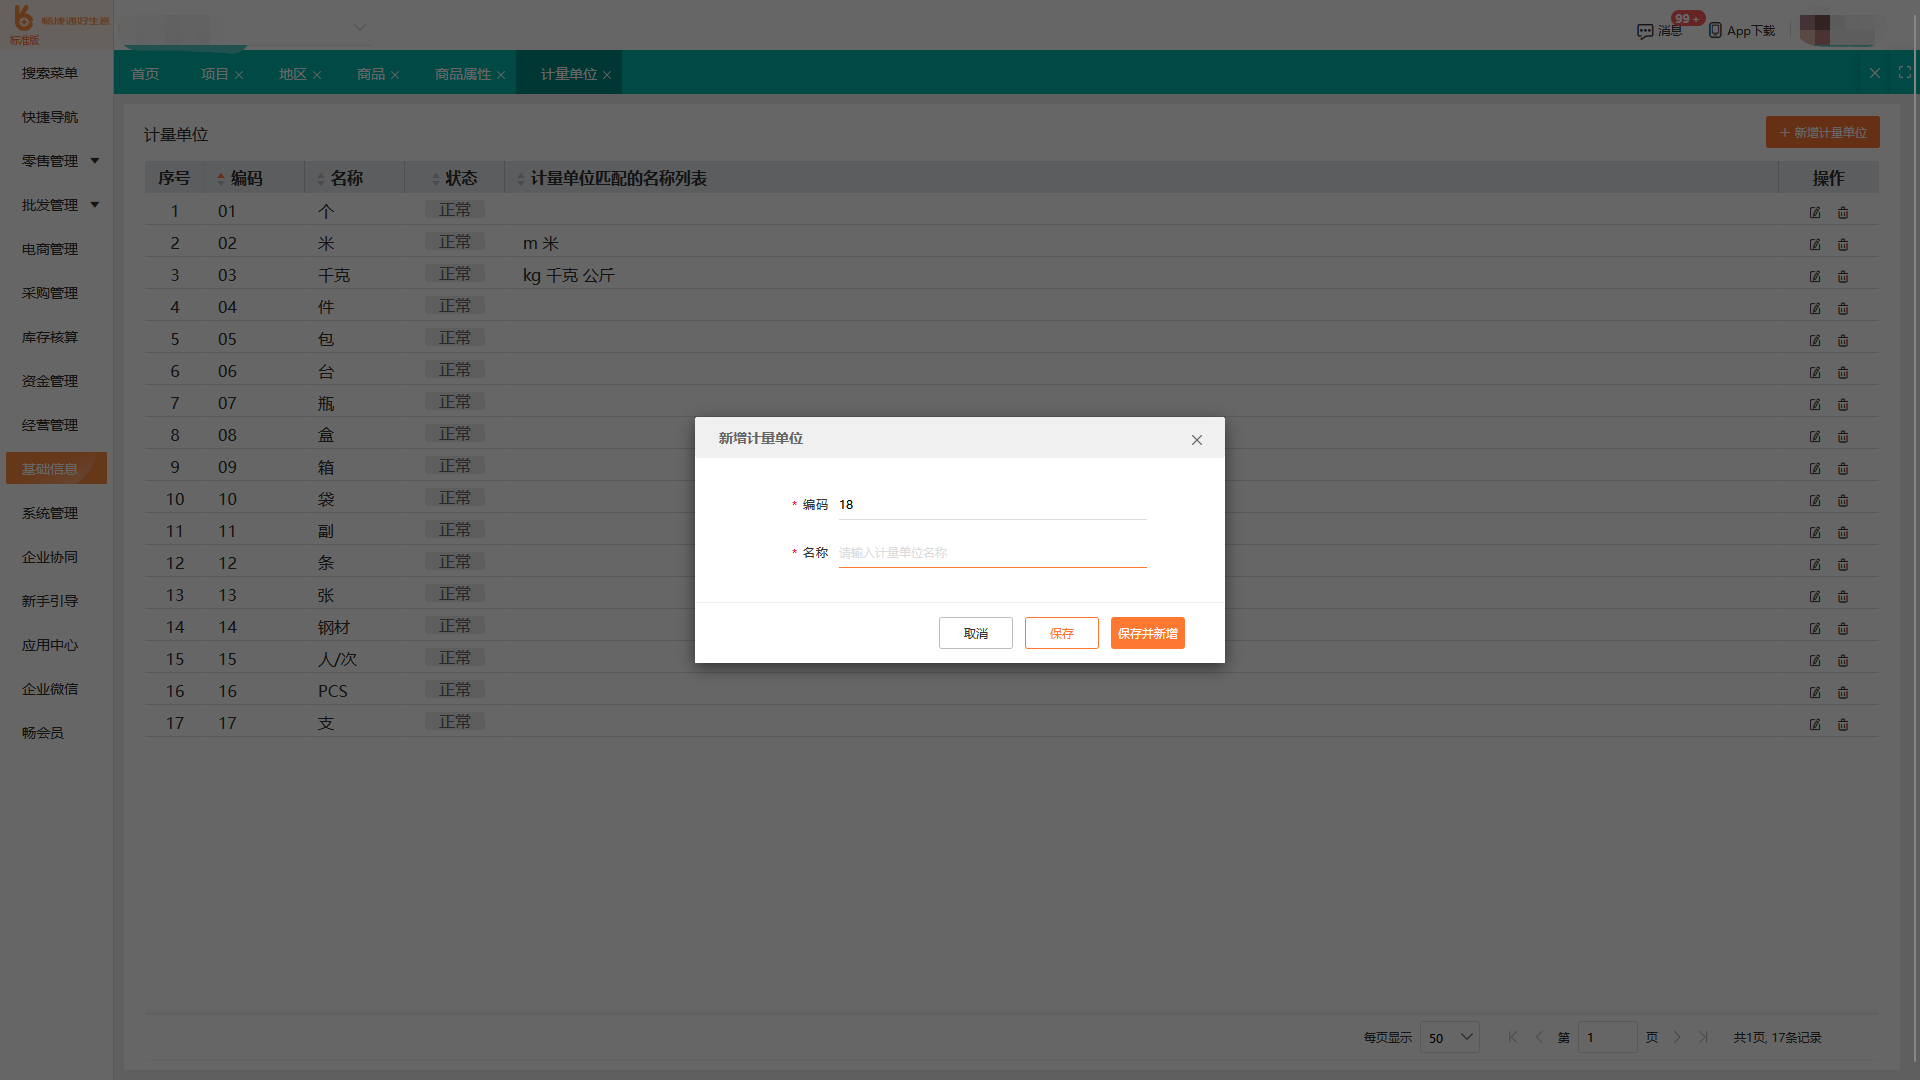Viewport: 1920px width, 1080px height.
Task: Click the 新增计量单位 button top right
Action: pos(1822,132)
